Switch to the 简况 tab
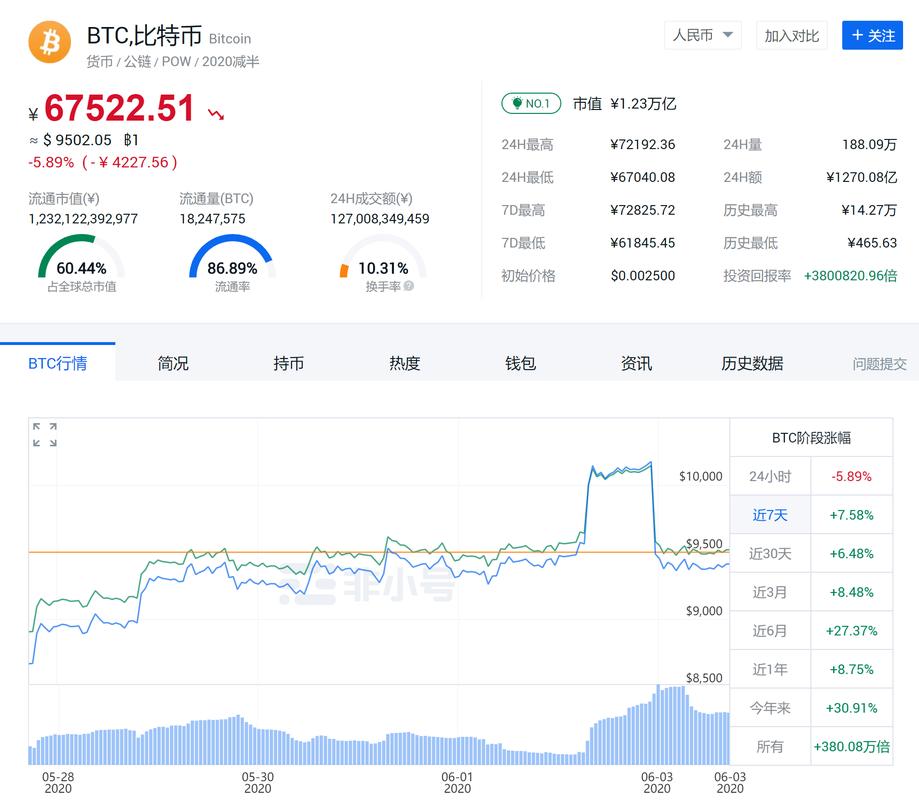This screenshot has height=800, width=919. 173,363
